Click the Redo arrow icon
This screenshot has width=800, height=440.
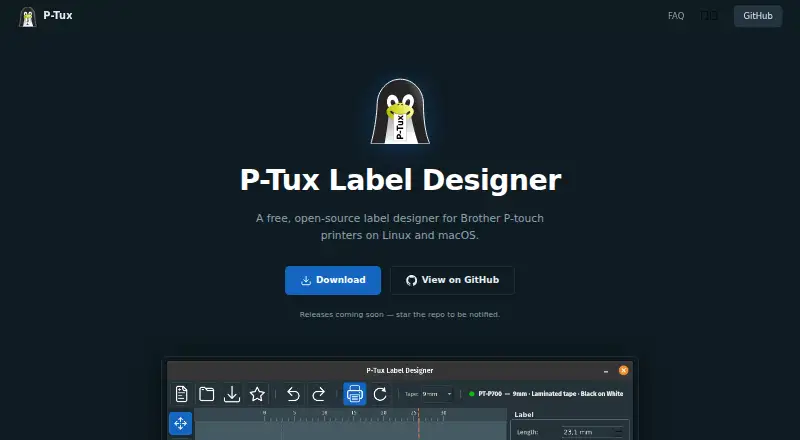click(318, 394)
